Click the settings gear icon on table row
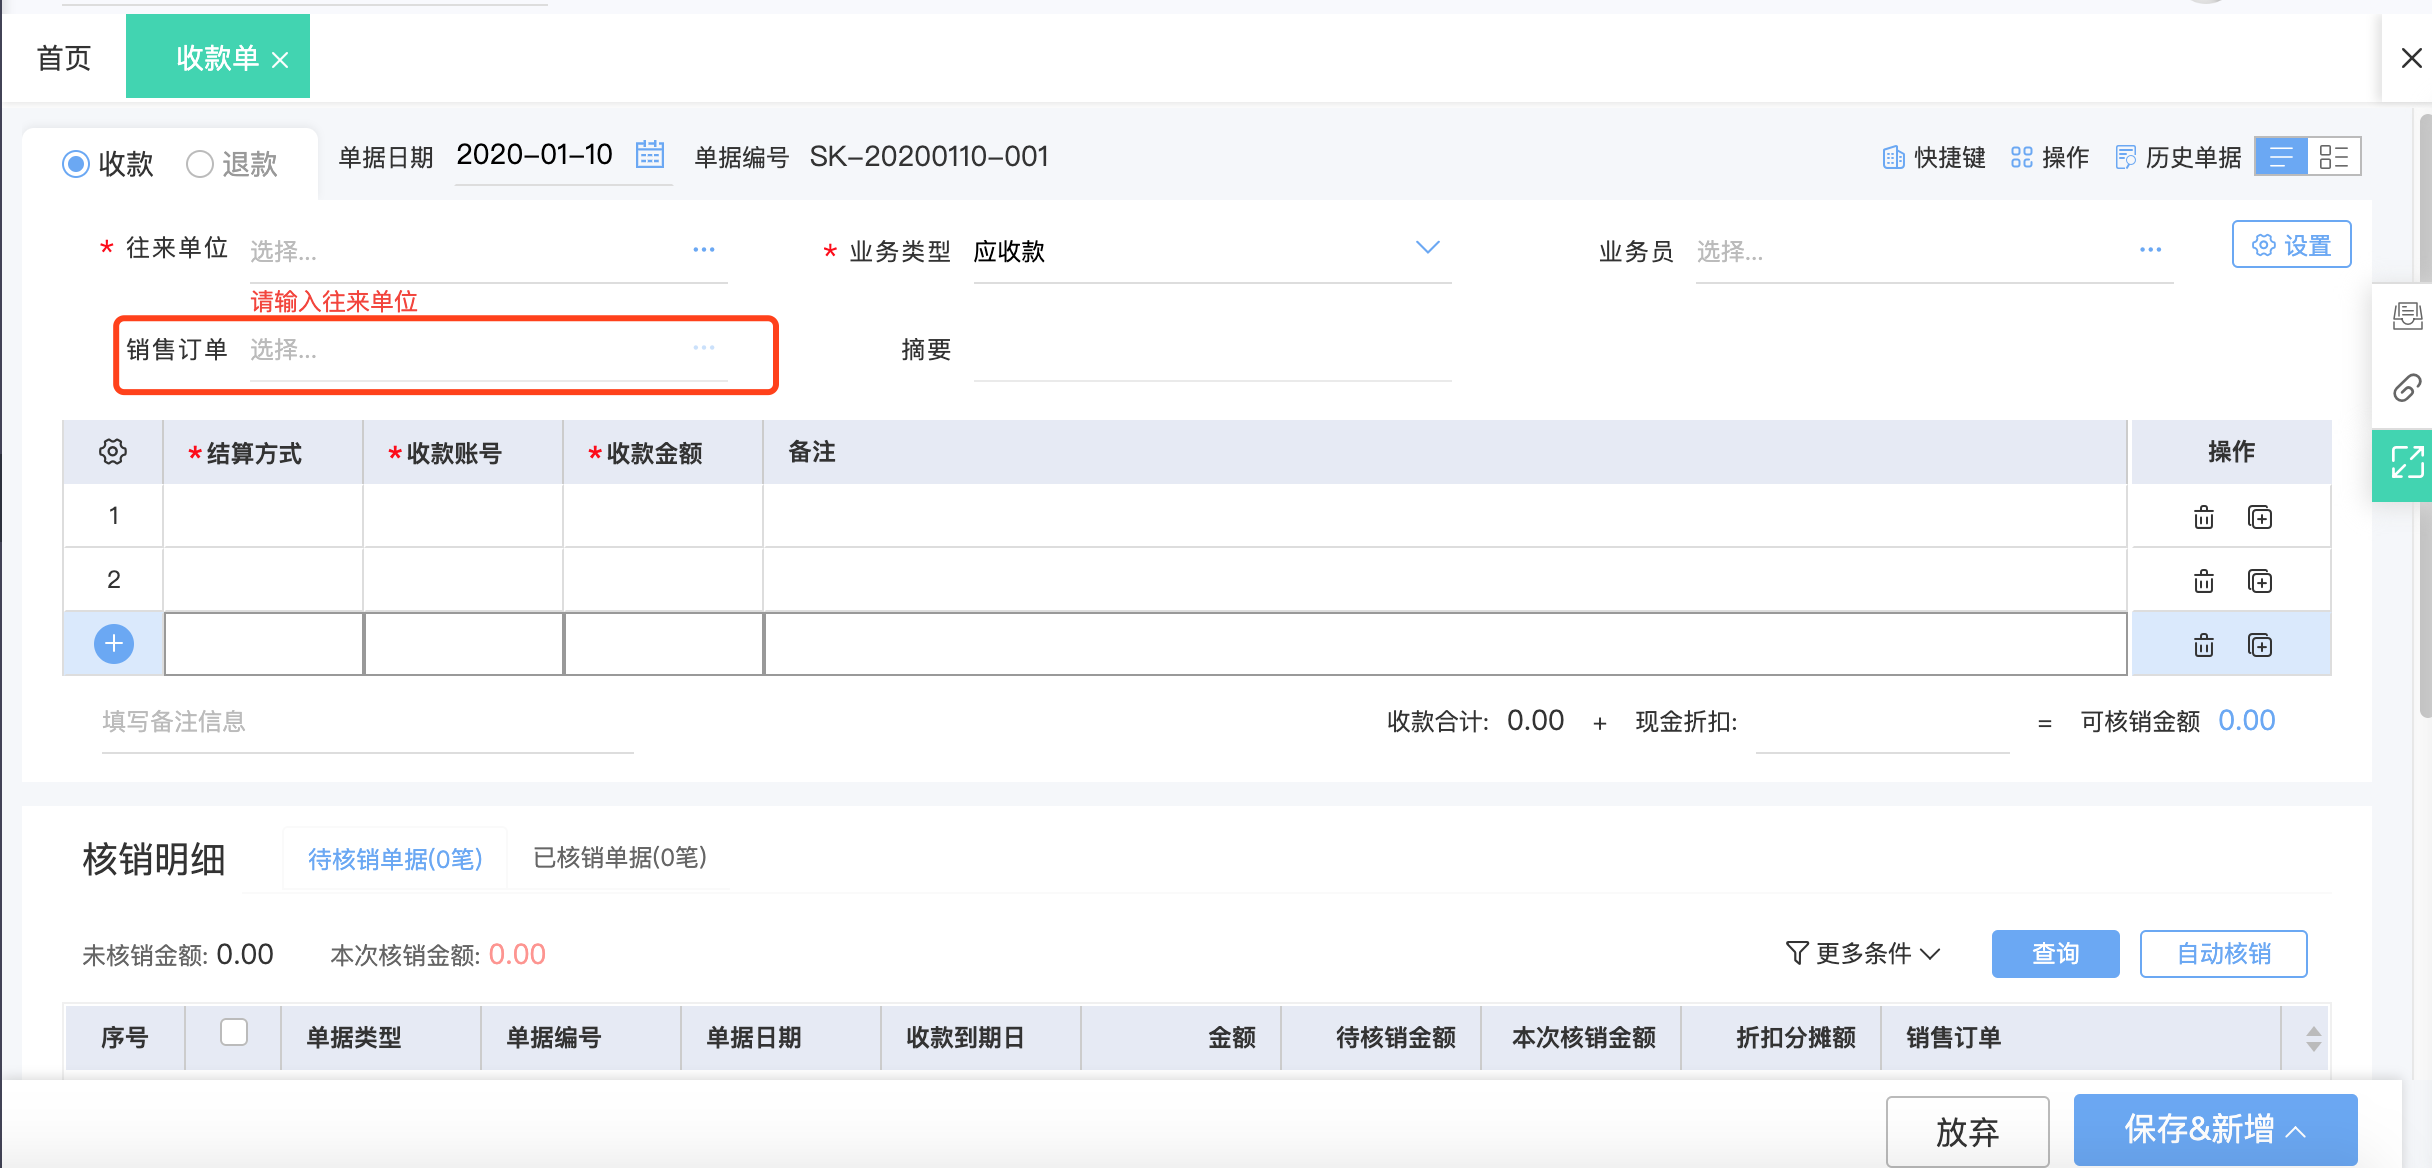2432x1168 pixels. pyautogui.click(x=113, y=451)
